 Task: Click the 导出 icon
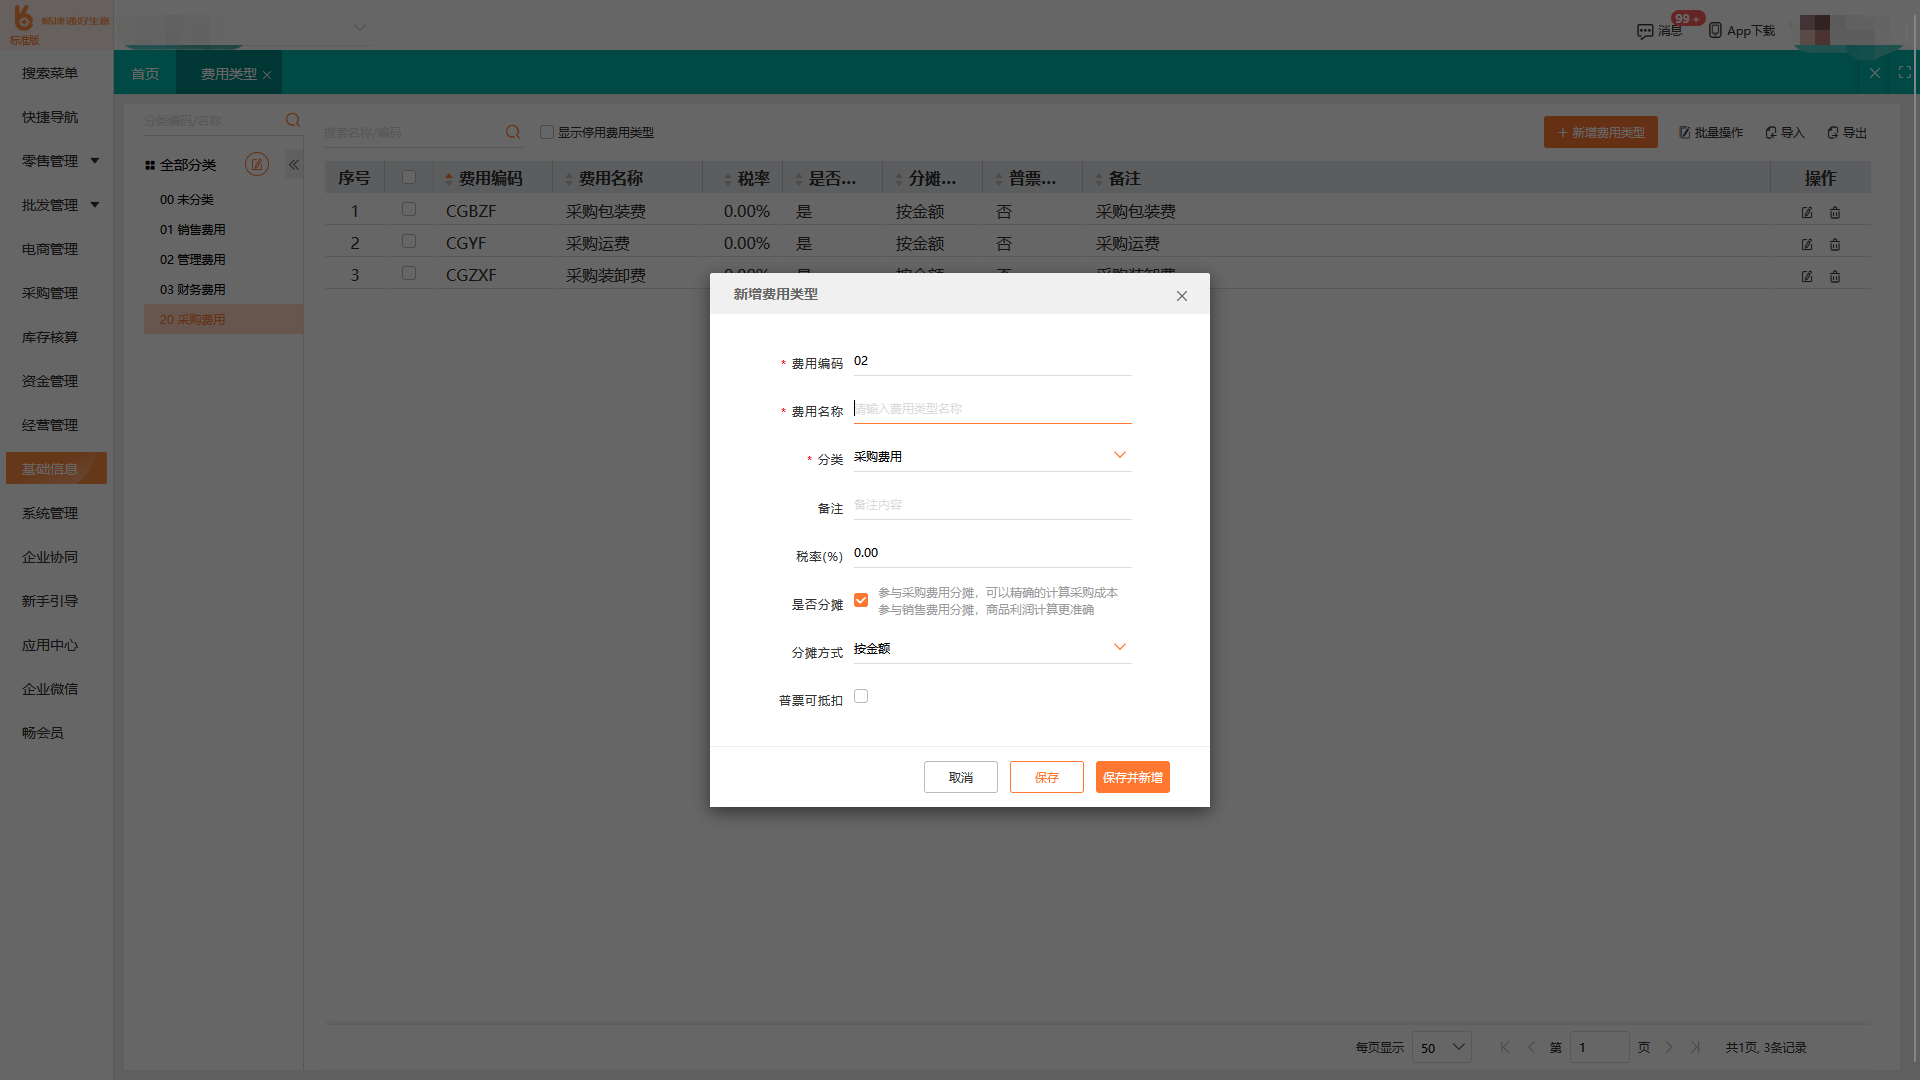pyautogui.click(x=1834, y=132)
